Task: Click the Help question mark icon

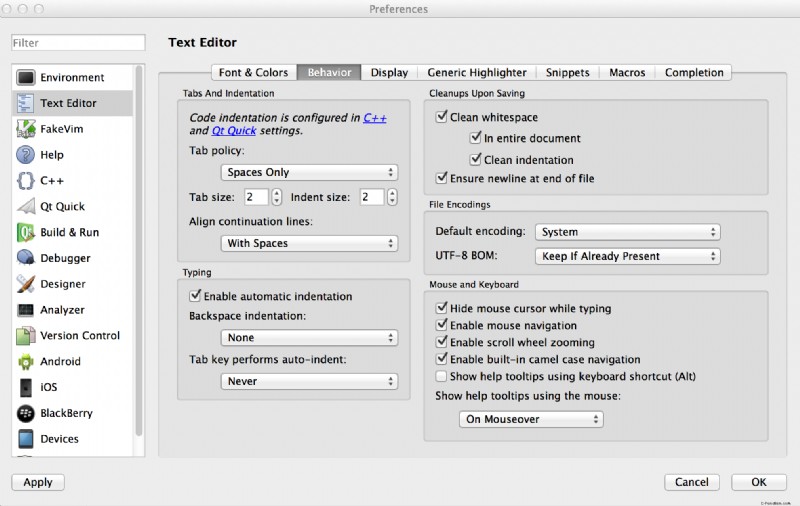Action: click(25, 155)
